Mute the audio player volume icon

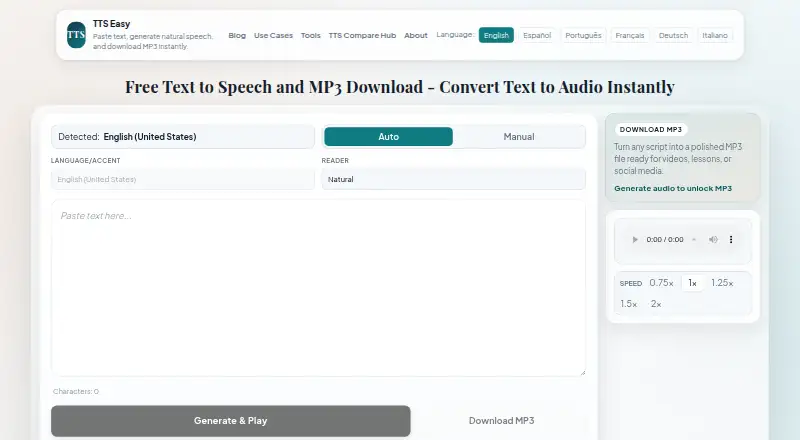pyautogui.click(x=713, y=239)
